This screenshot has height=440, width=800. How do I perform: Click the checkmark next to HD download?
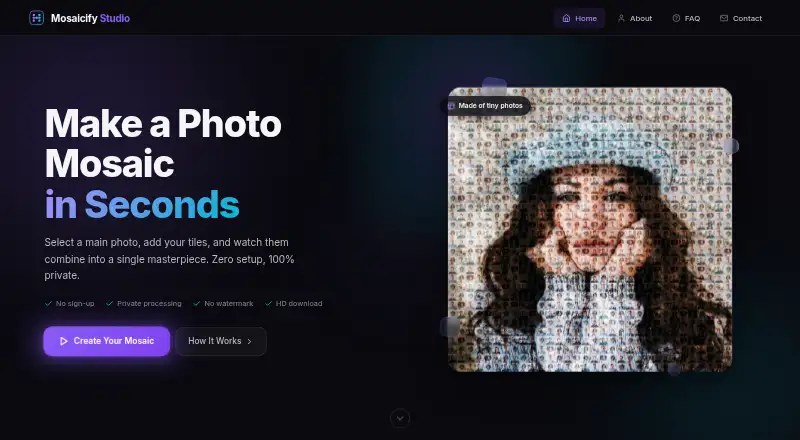coord(268,303)
